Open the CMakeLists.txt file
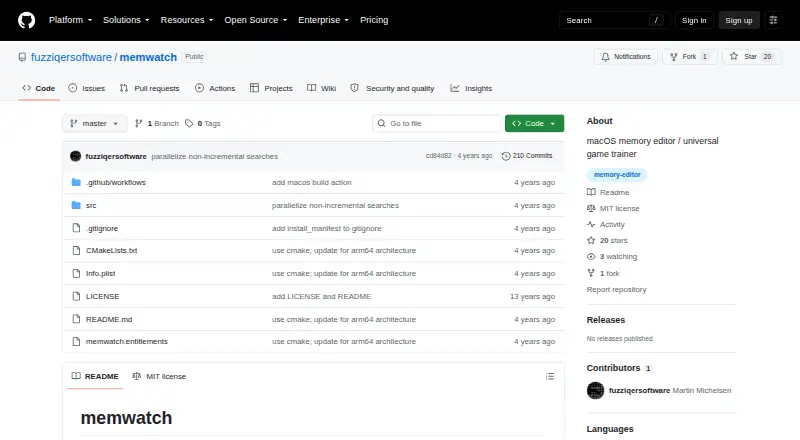This screenshot has height=440, width=800. point(111,251)
